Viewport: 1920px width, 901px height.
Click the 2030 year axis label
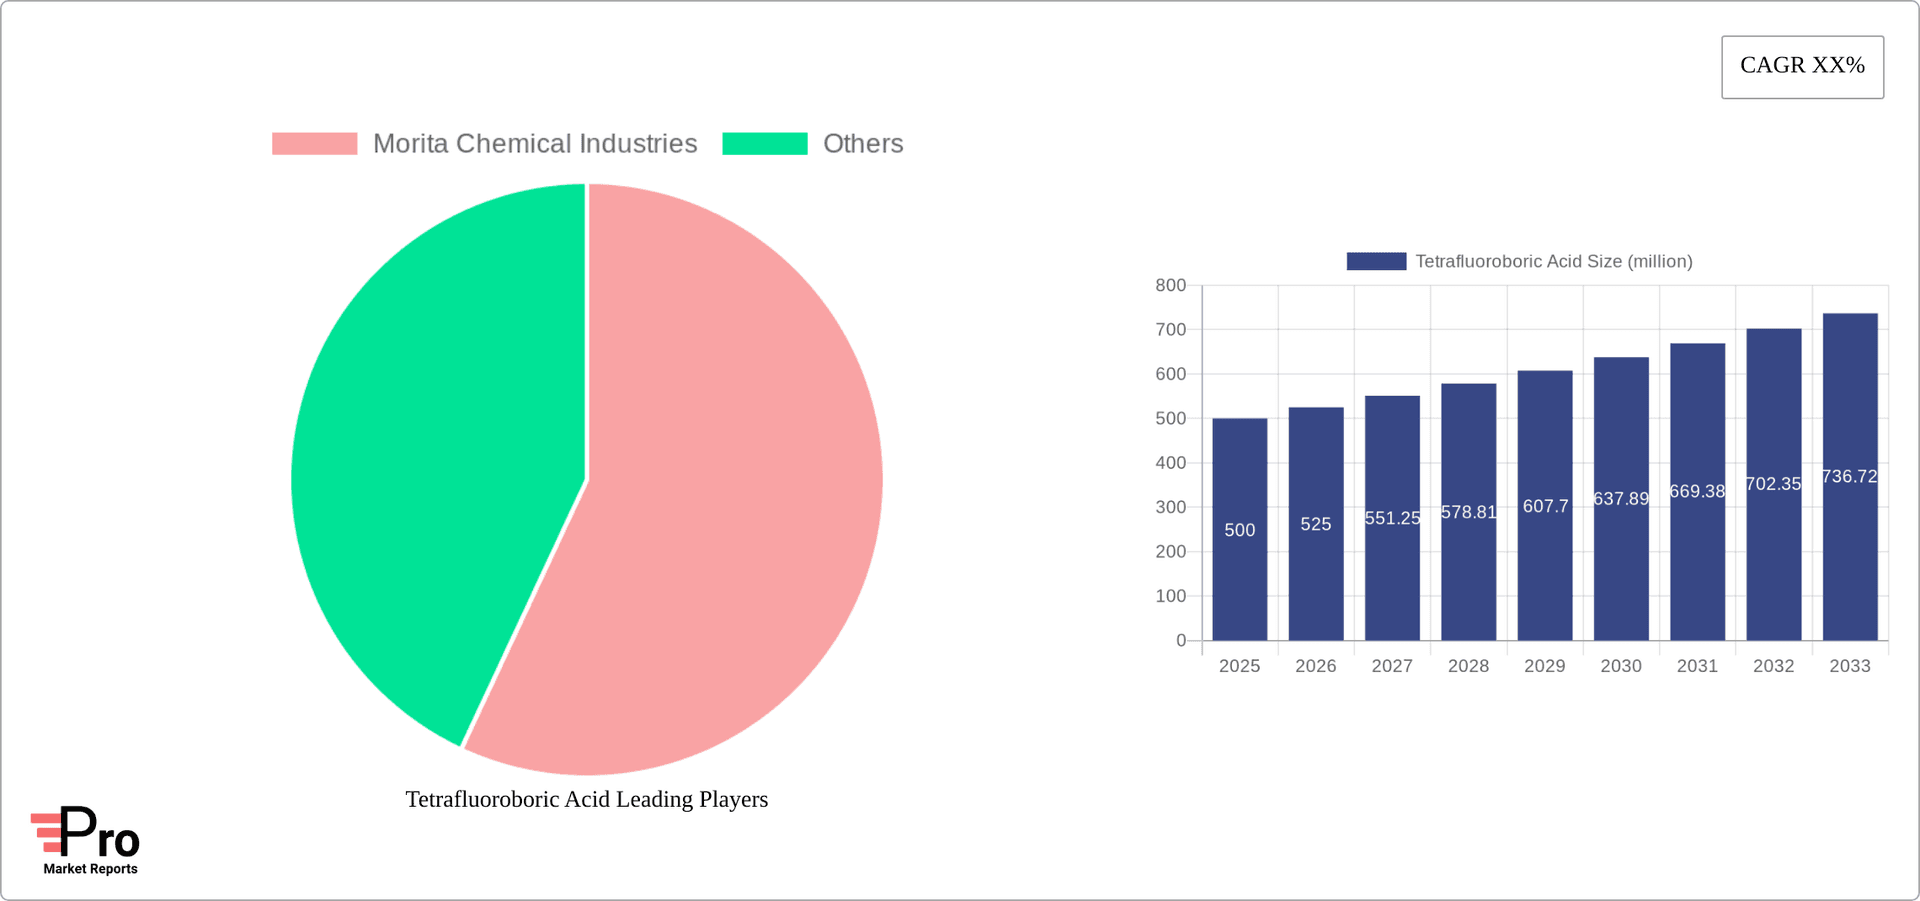(x=1621, y=665)
